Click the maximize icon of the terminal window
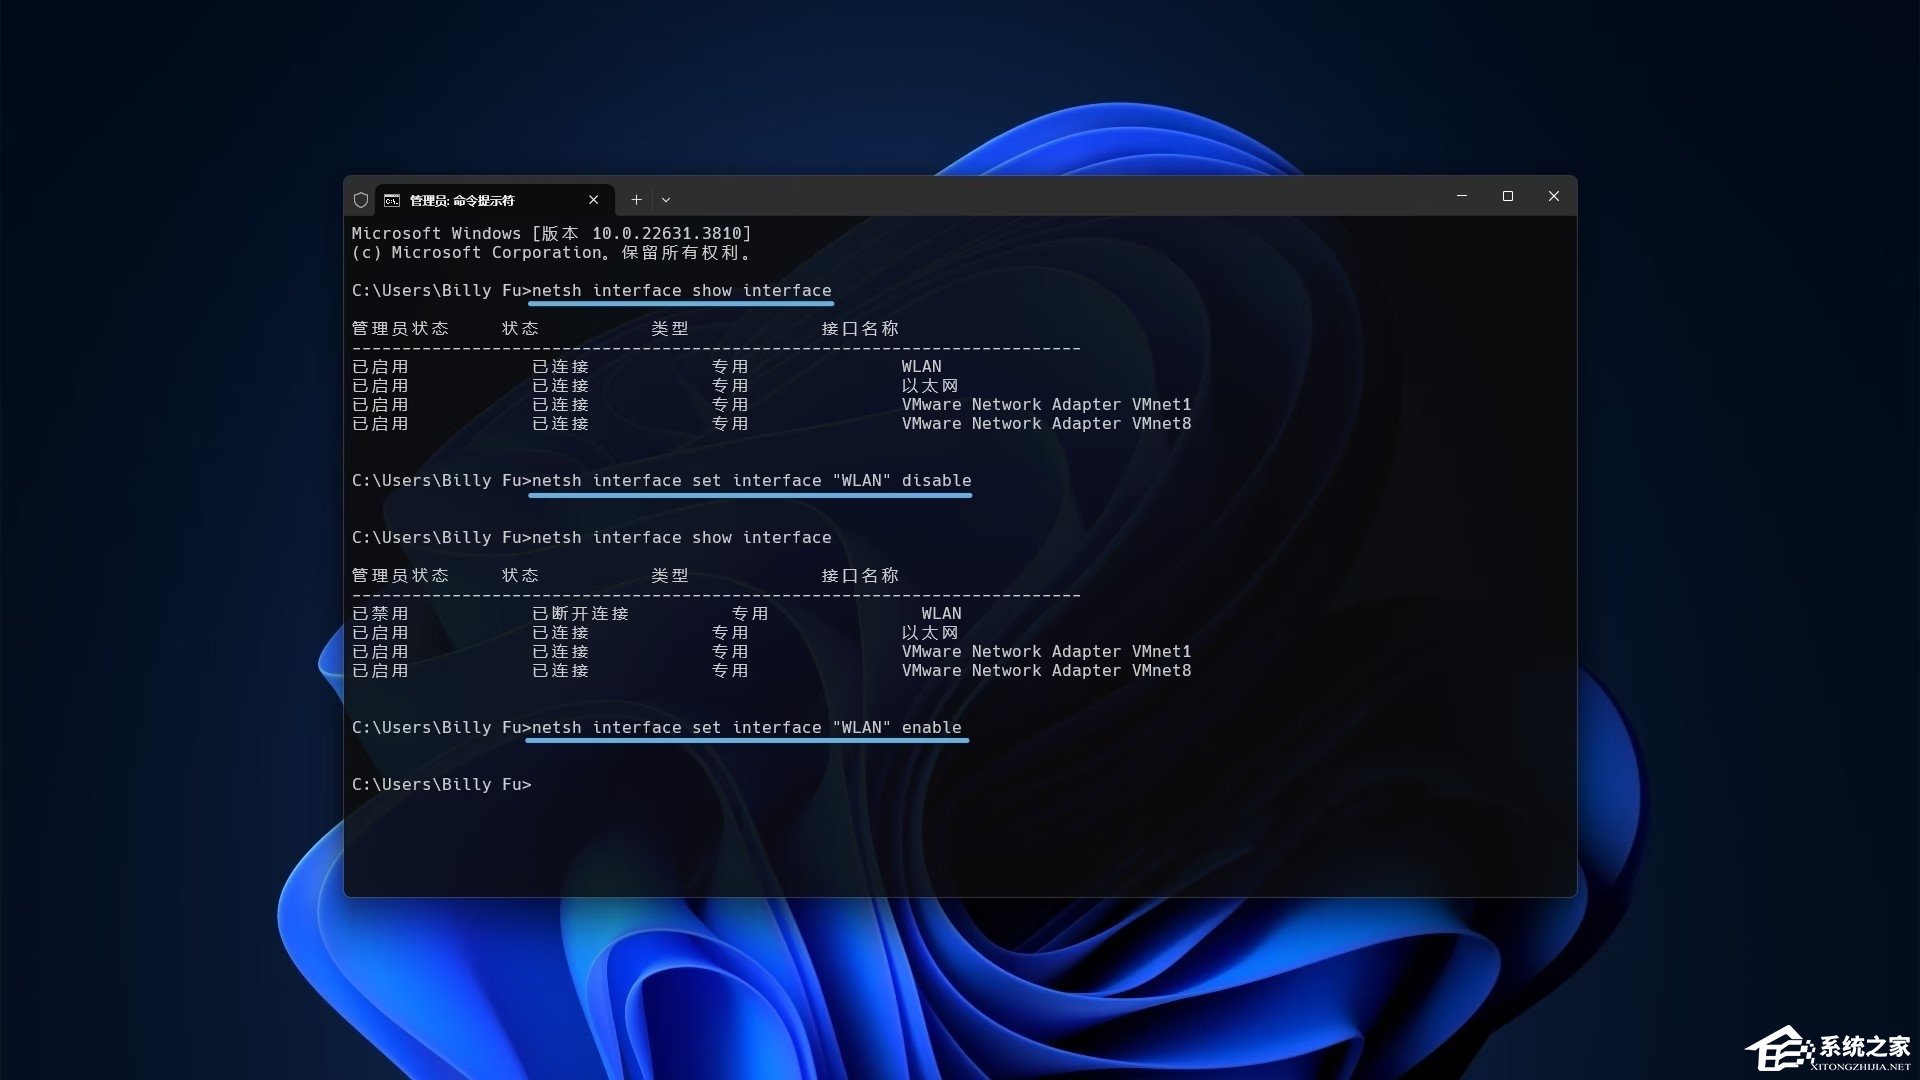This screenshot has width=1920, height=1080. (x=1507, y=197)
